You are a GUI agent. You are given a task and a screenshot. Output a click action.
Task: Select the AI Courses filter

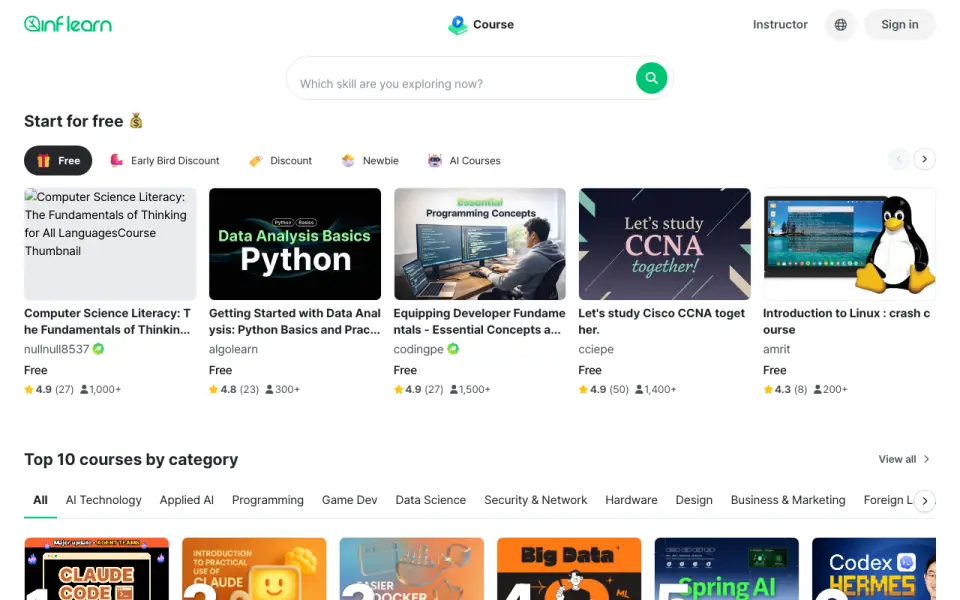click(464, 160)
